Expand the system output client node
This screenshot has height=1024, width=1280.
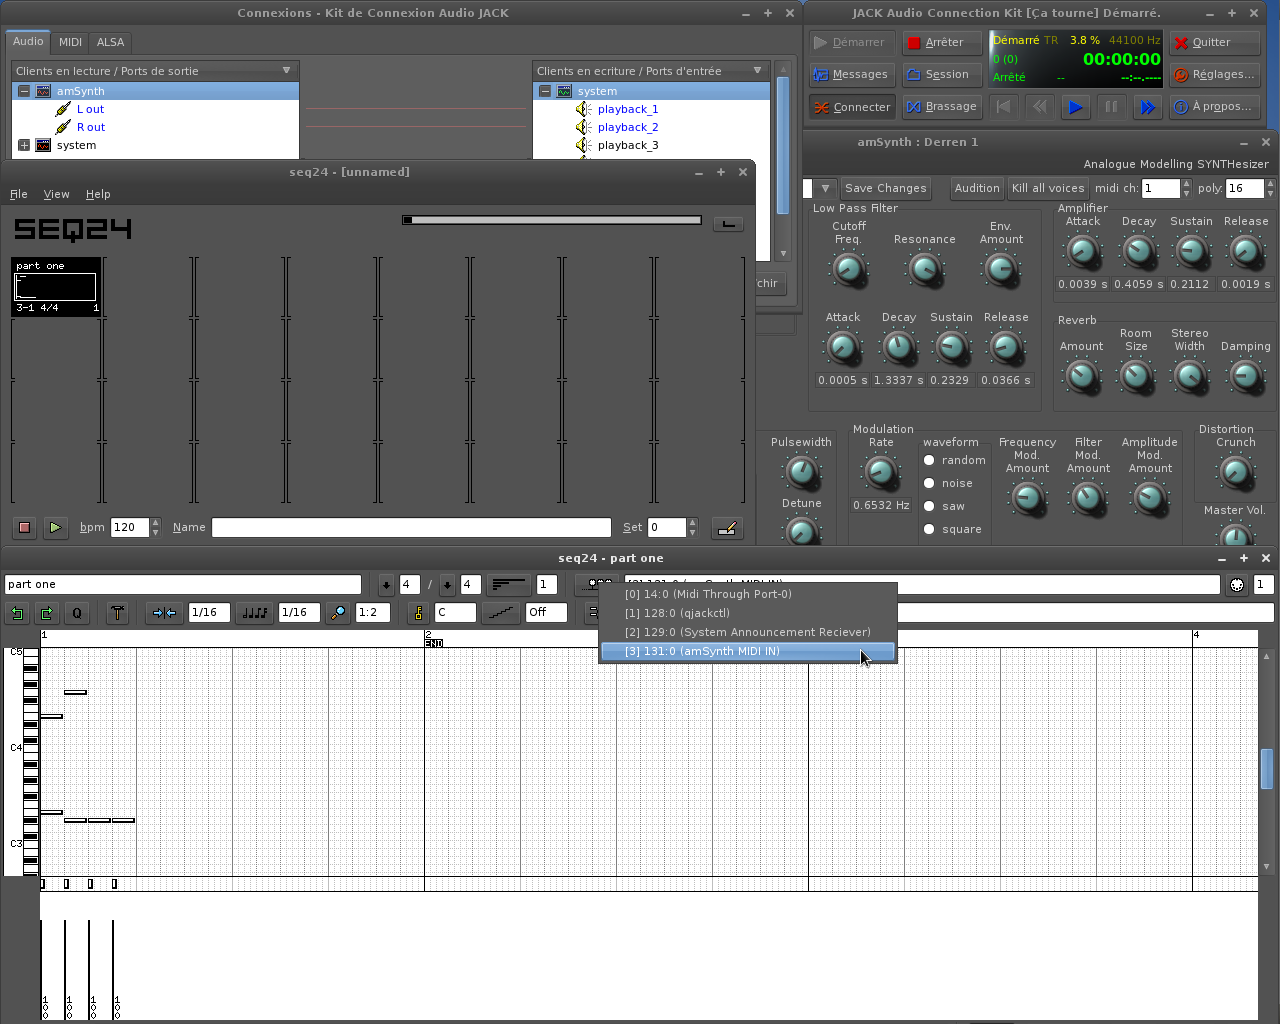[24, 145]
